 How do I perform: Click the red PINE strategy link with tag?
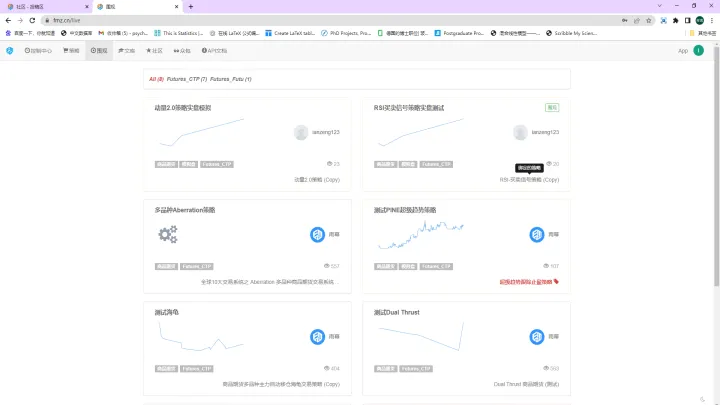pyautogui.click(x=529, y=282)
